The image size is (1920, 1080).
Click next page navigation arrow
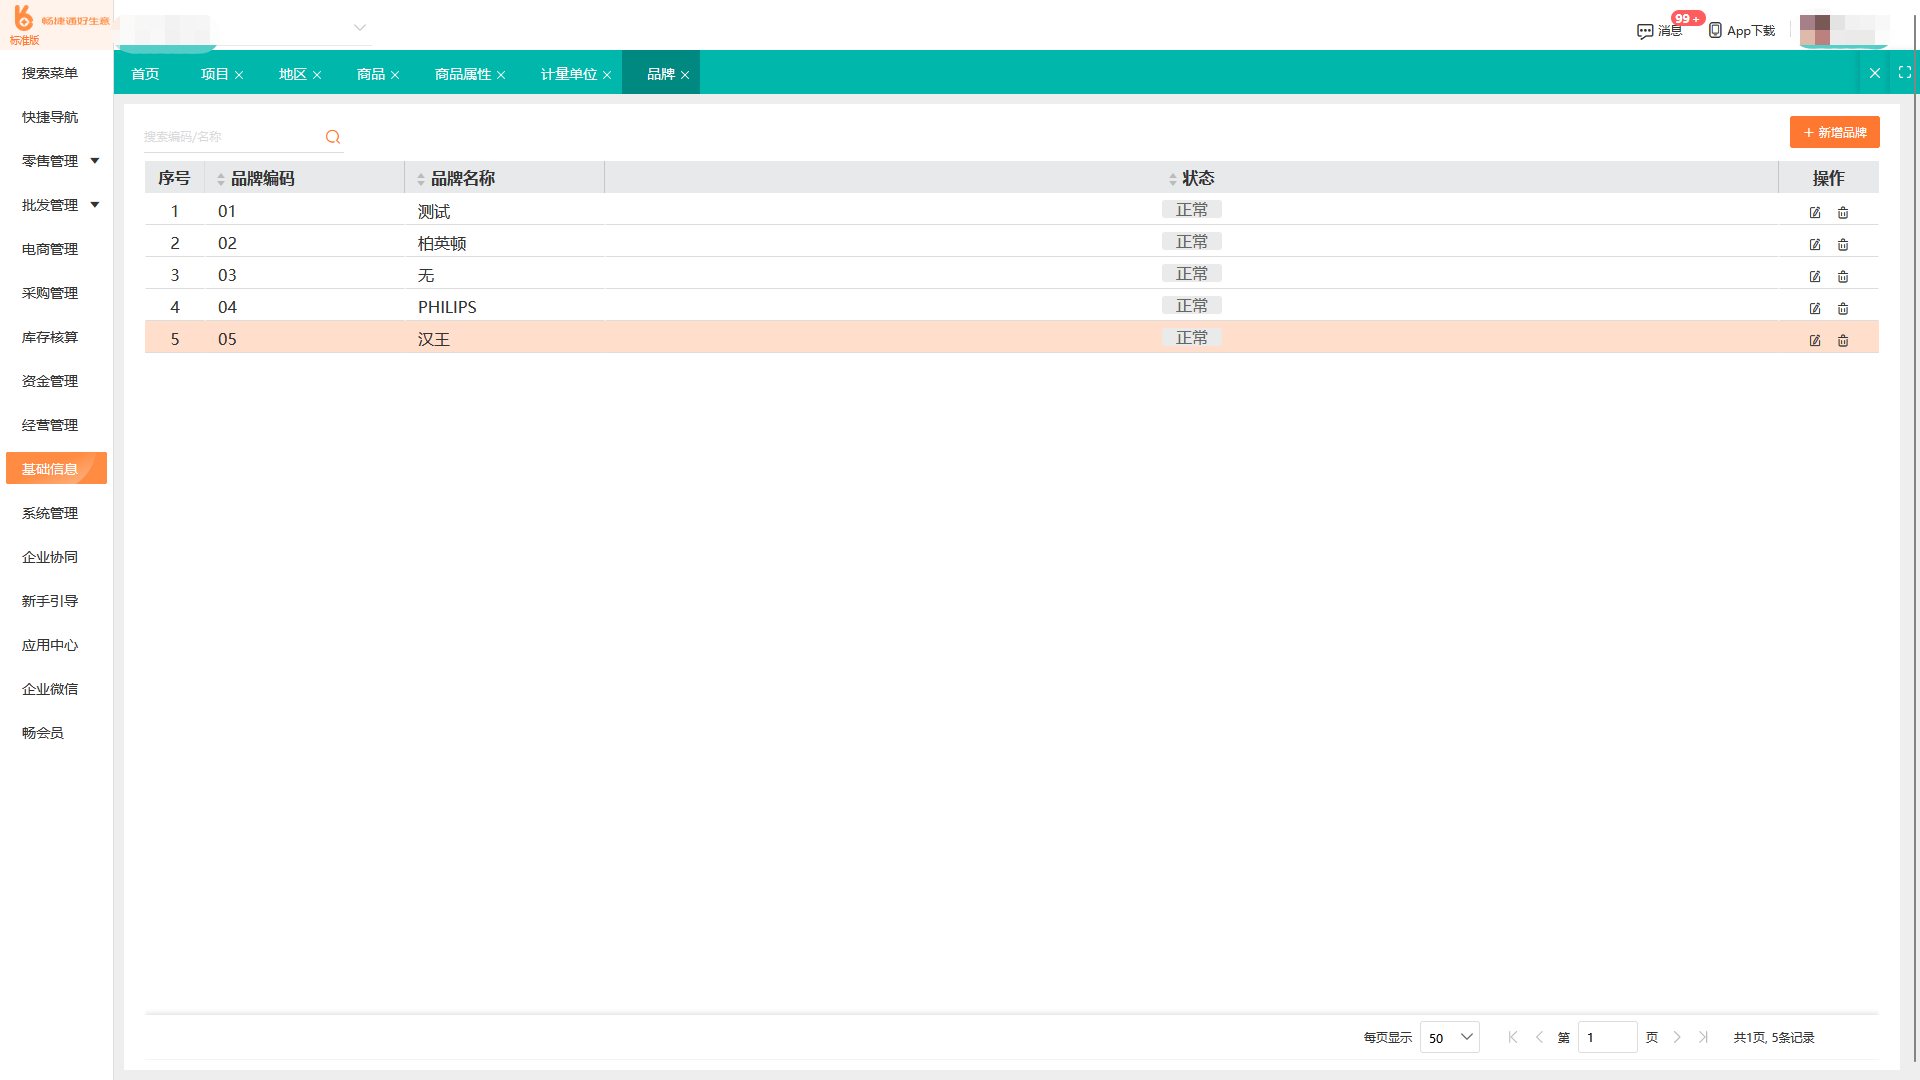[1677, 1038]
